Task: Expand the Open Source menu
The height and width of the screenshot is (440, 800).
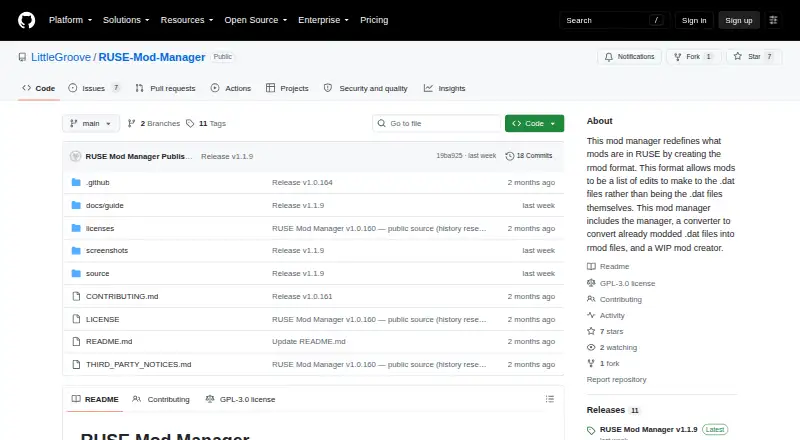Action: coord(256,20)
